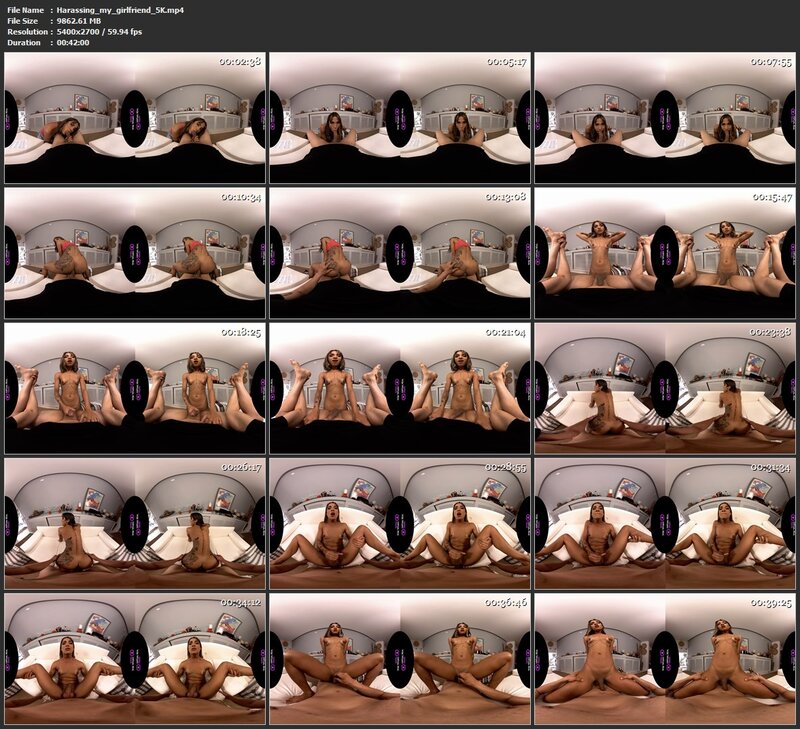Click the 00:31:34 timestamp label

click(x=772, y=467)
